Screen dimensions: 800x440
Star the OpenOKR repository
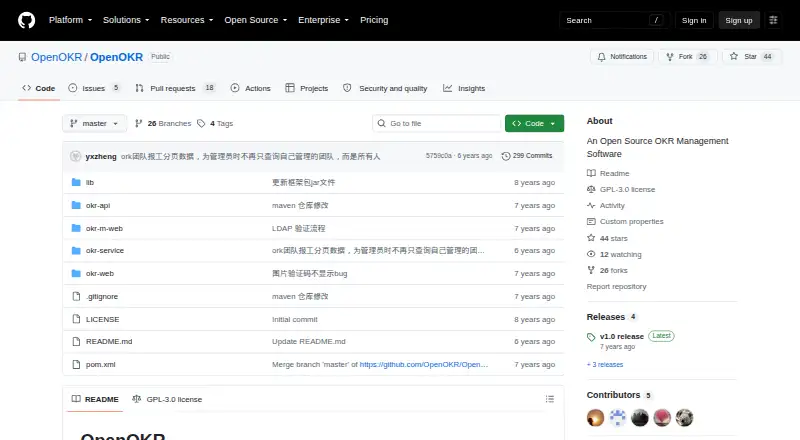pos(752,57)
